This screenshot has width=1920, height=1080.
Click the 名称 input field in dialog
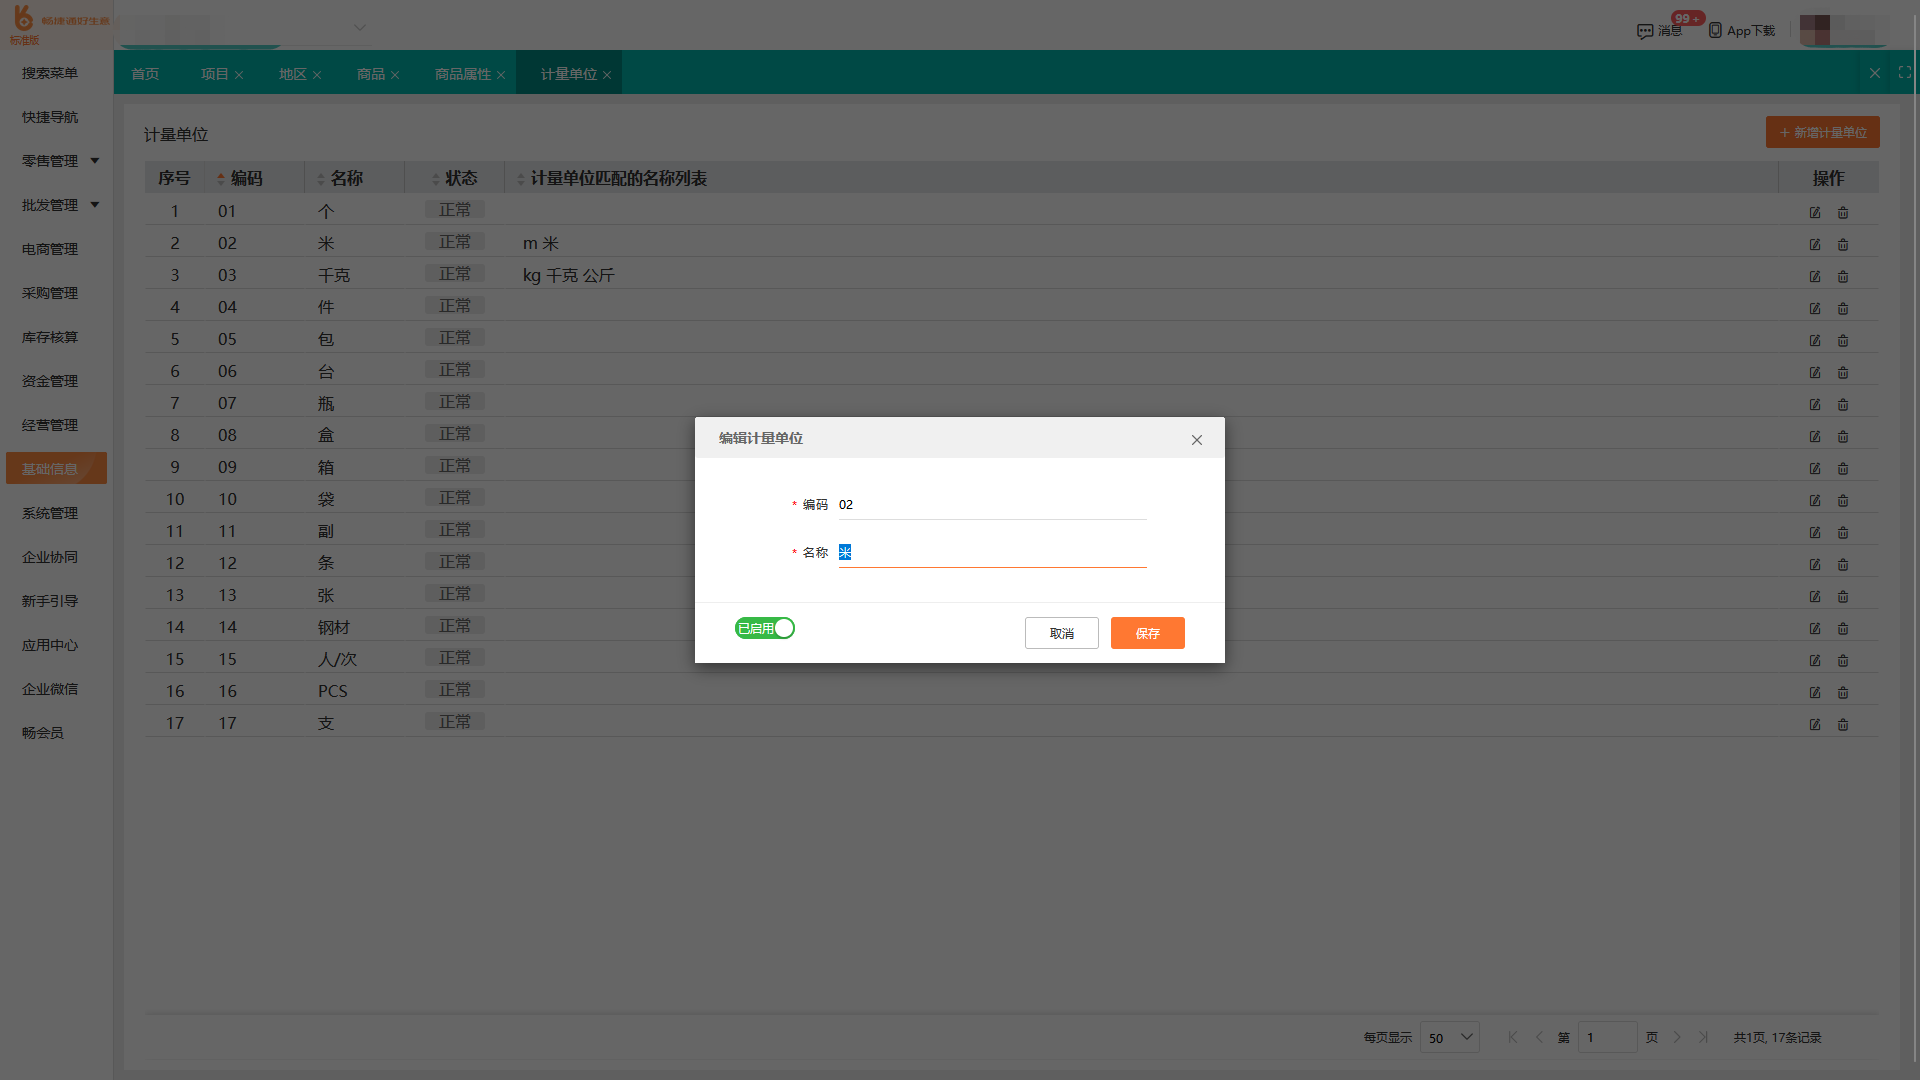(990, 551)
